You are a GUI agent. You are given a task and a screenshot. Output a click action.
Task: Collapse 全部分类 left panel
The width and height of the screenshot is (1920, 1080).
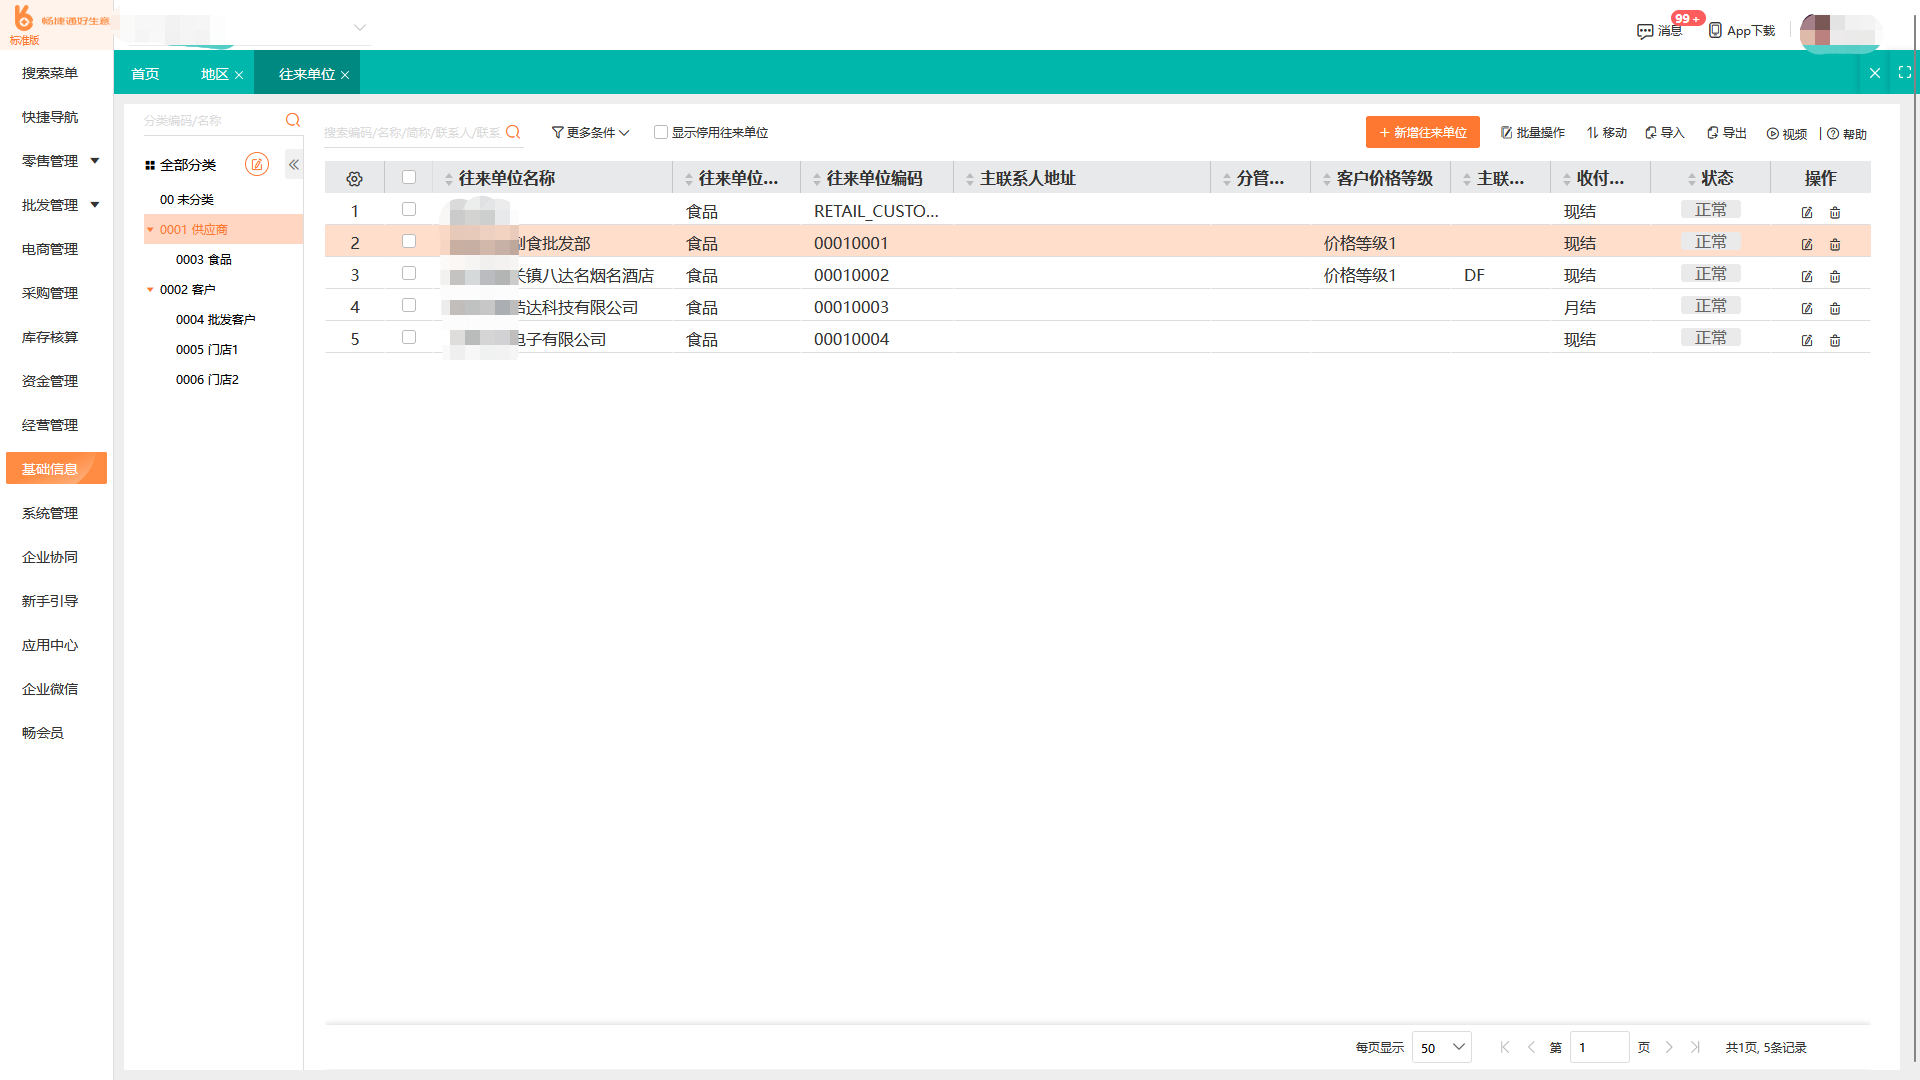[293, 164]
